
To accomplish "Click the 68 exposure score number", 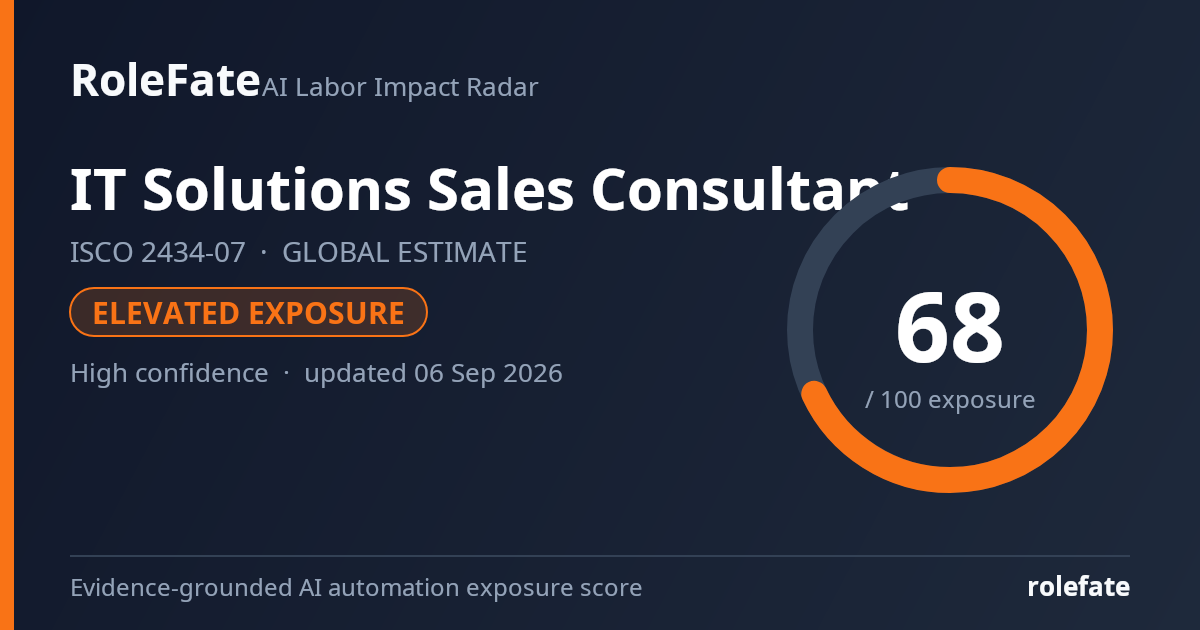I will tap(949, 329).
